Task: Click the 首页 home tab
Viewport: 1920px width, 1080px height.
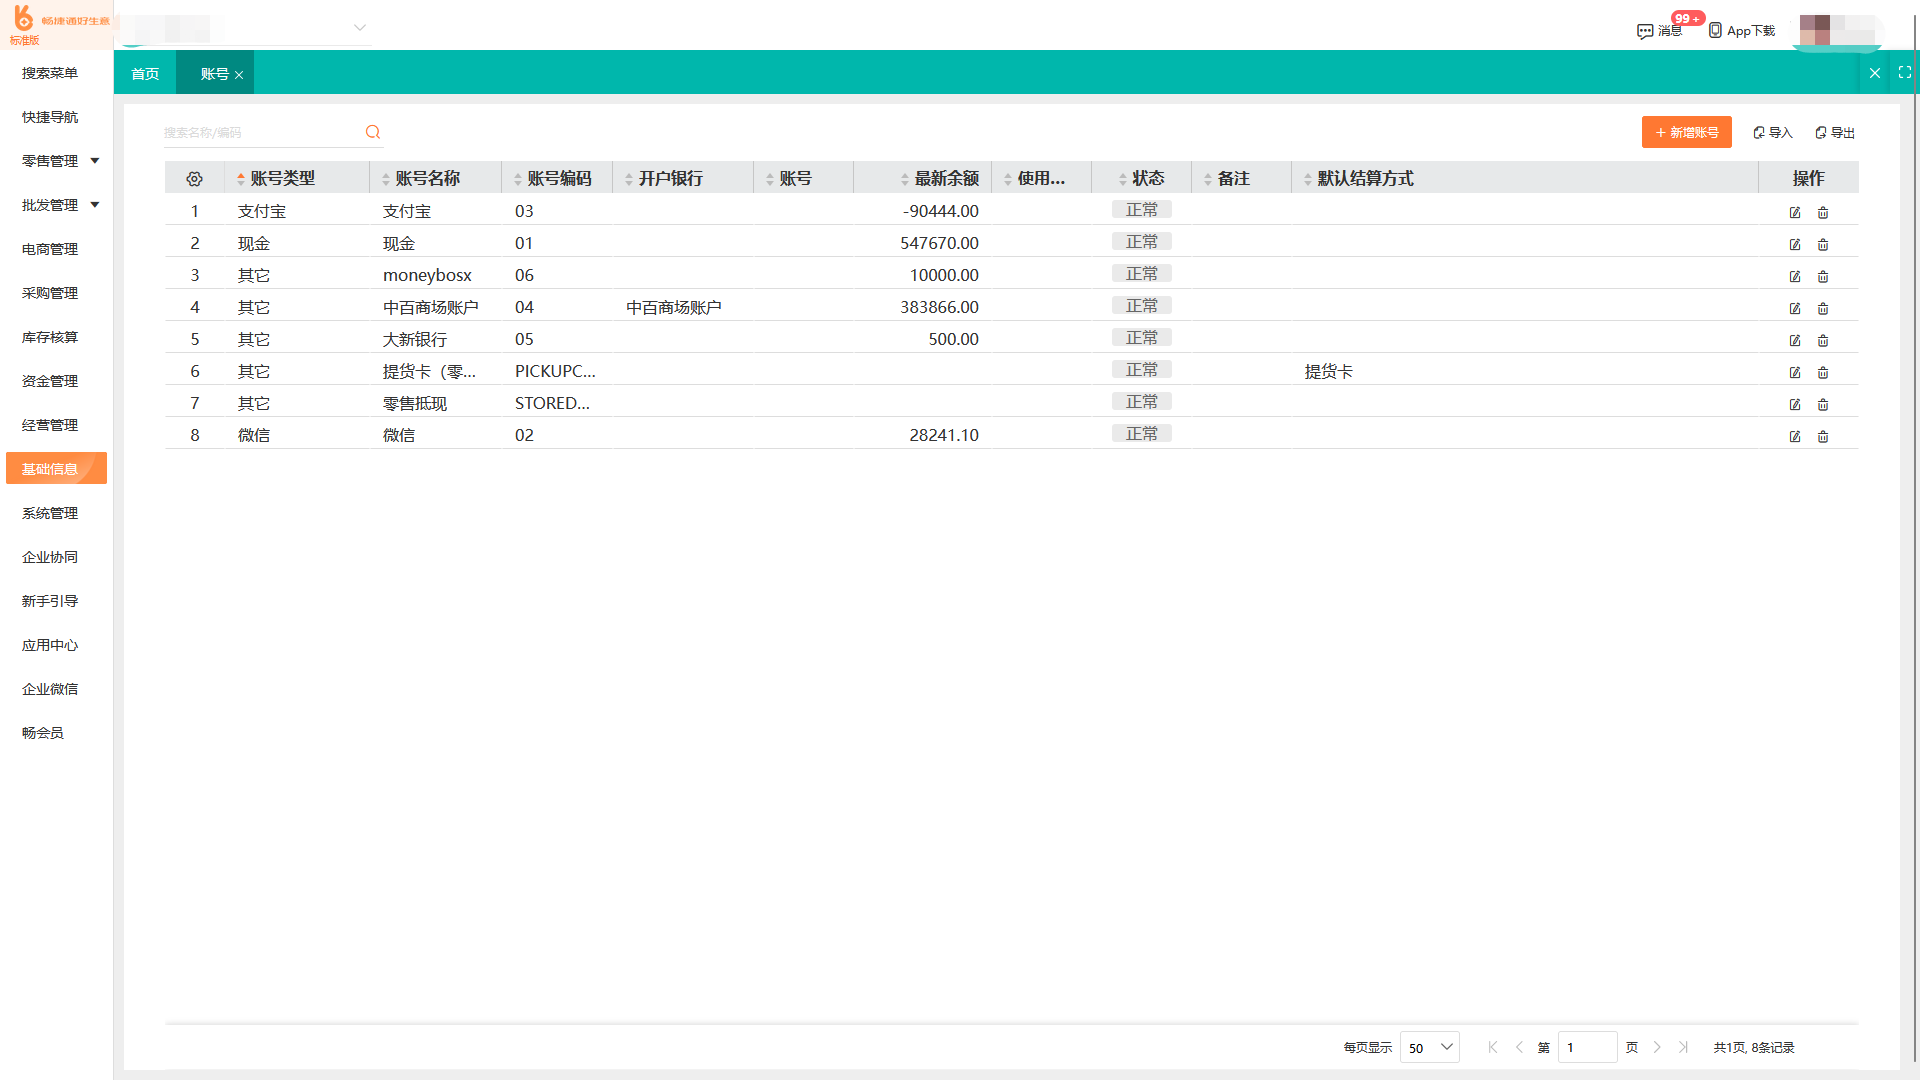Action: coord(148,74)
